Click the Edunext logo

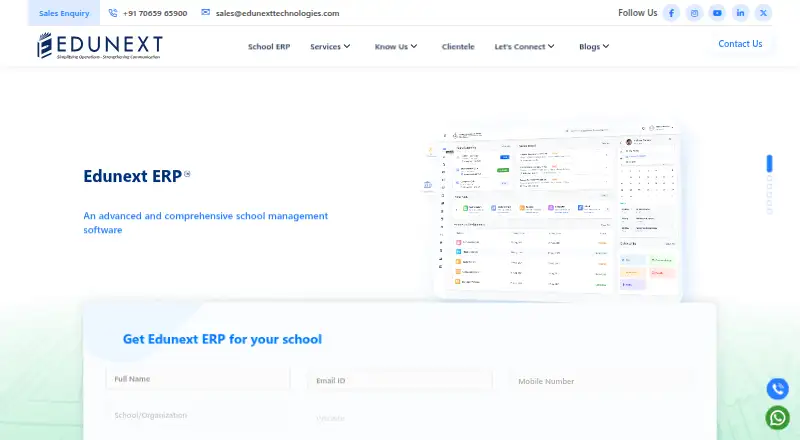pos(99,45)
